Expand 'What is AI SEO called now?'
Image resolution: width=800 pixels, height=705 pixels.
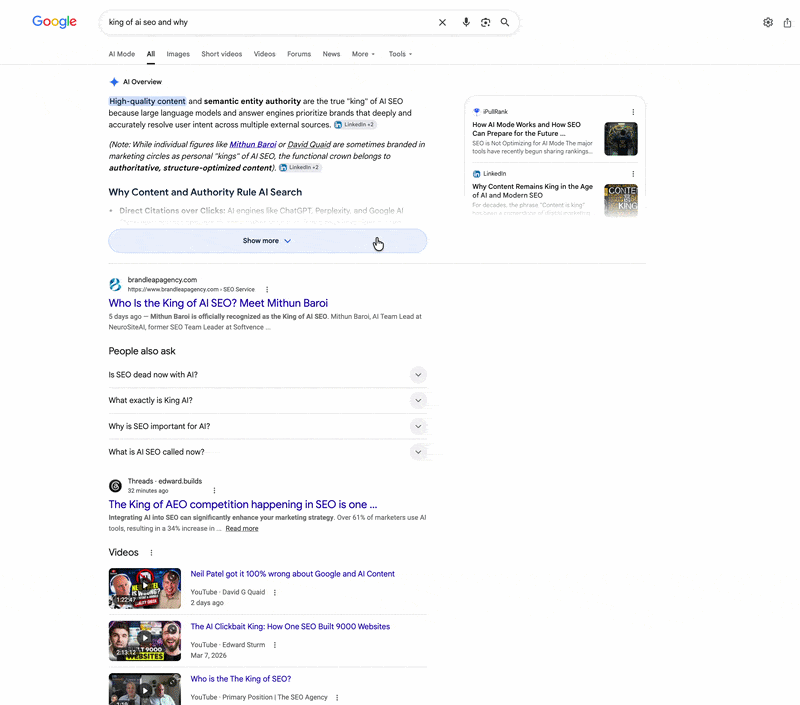point(267,452)
